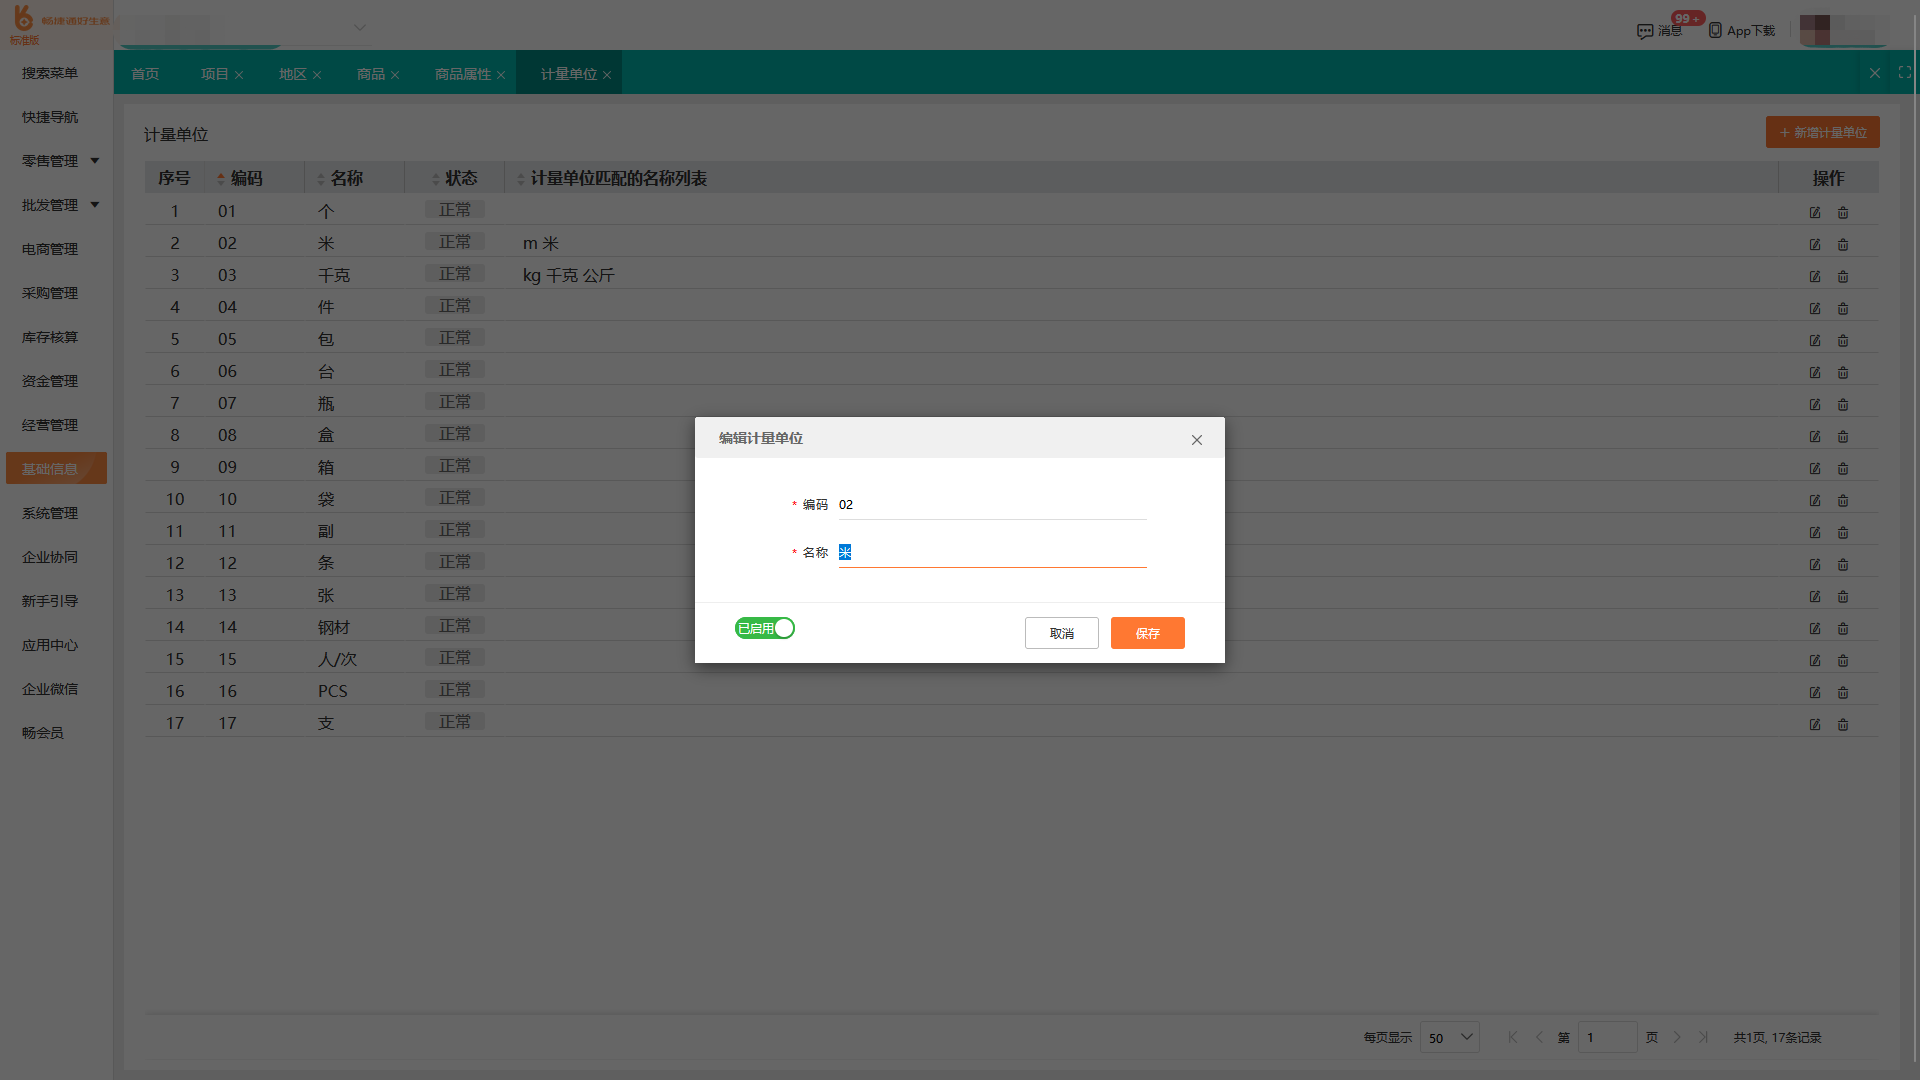Toggle the 已启用 switch in edit dialog

point(765,628)
